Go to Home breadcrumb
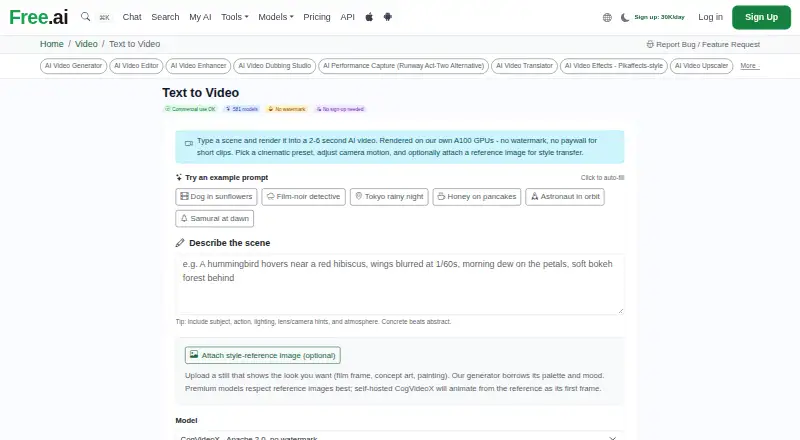This screenshot has height=440, width=800. click(52, 44)
